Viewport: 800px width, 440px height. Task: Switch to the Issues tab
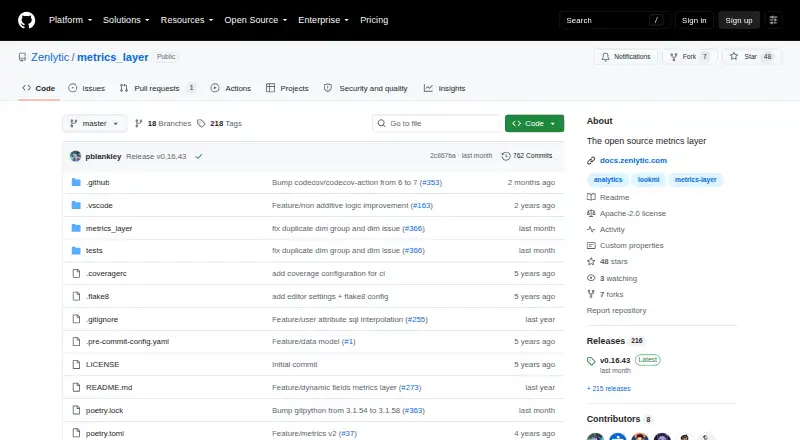87,88
